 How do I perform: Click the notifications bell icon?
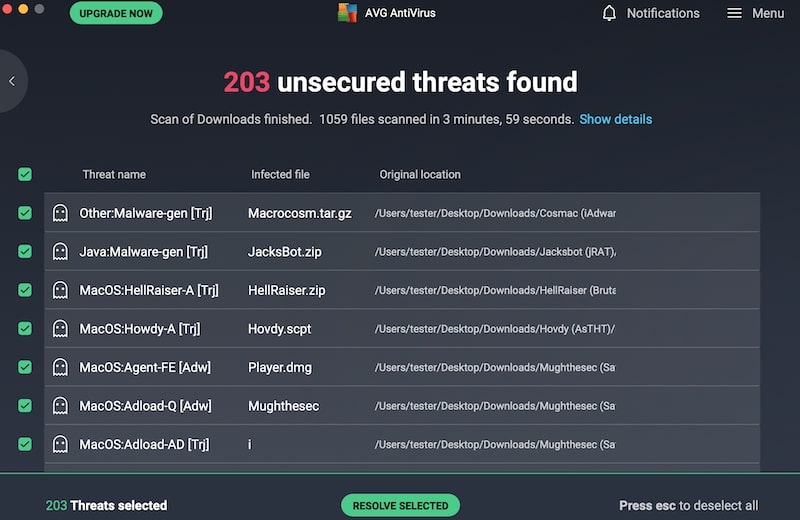click(x=609, y=13)
